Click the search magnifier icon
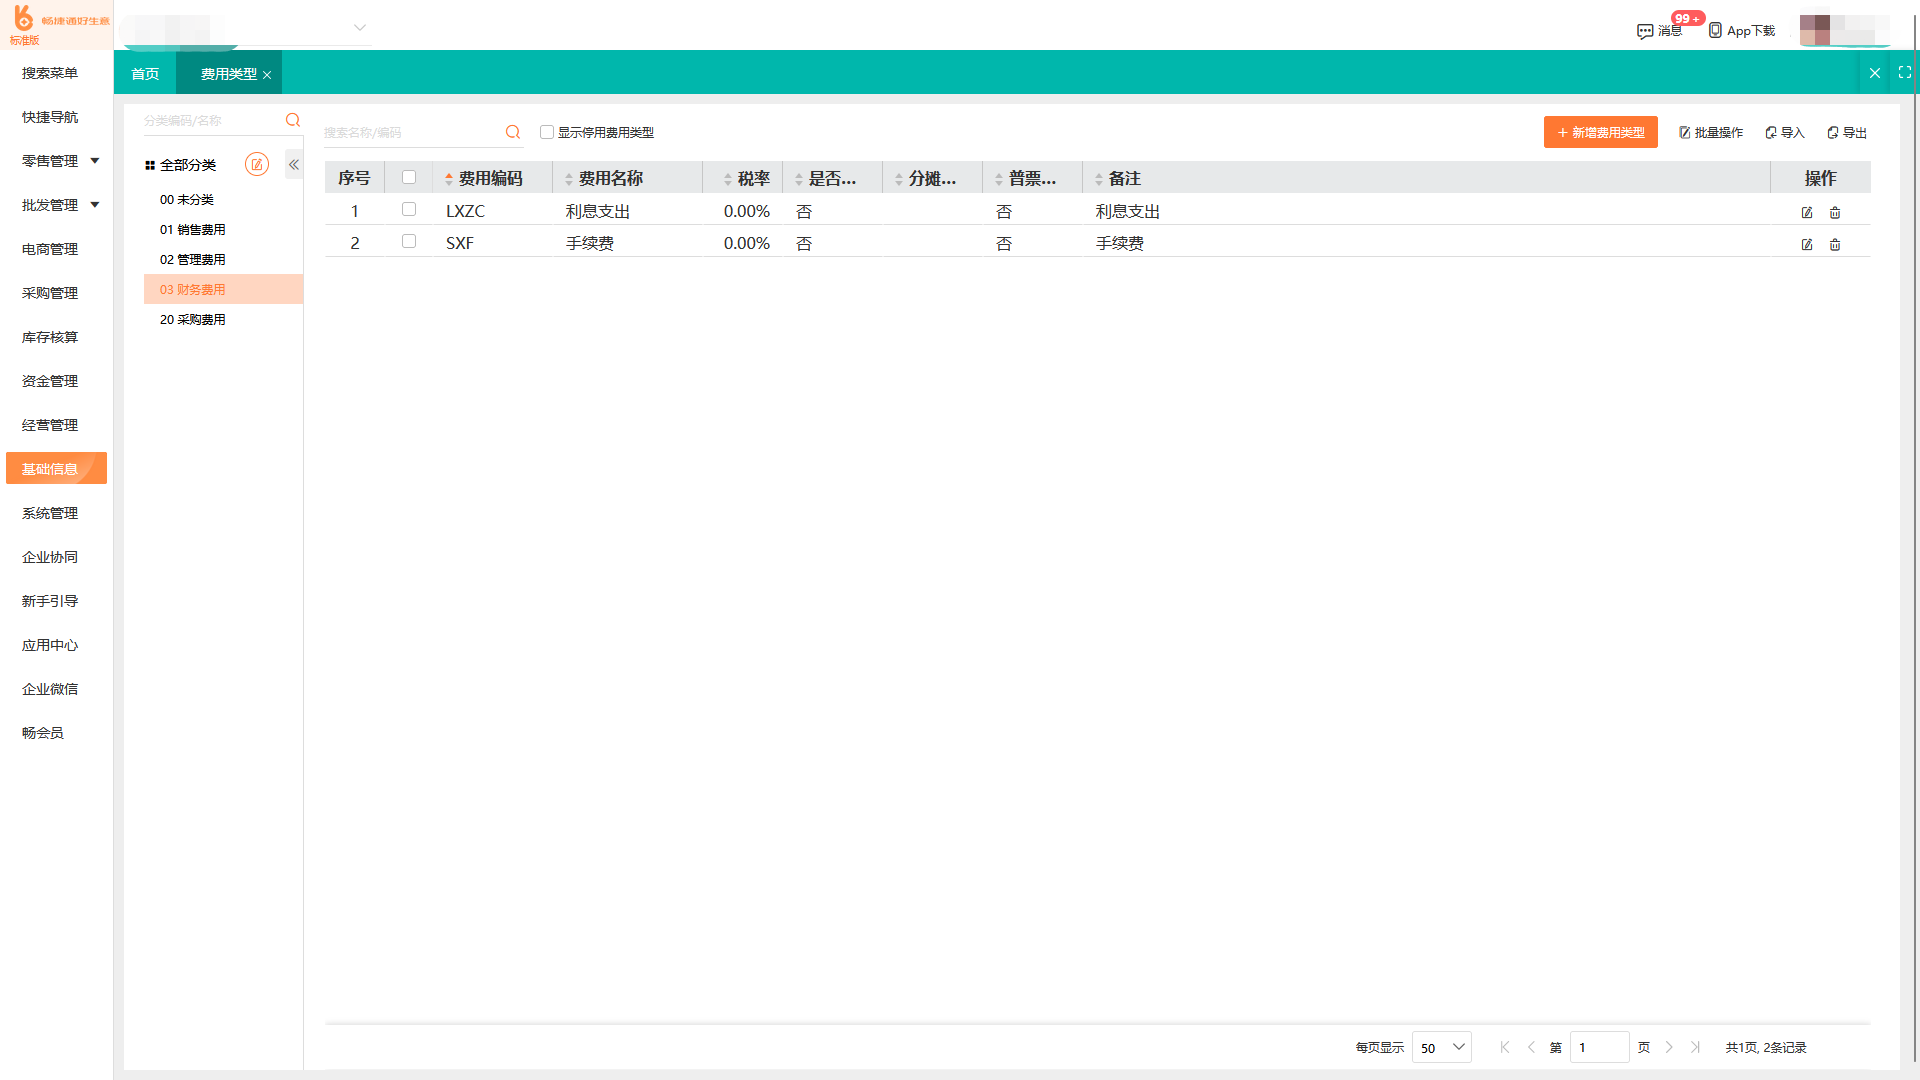Viewport: 1920px width, 1080px height. (514, 131)
